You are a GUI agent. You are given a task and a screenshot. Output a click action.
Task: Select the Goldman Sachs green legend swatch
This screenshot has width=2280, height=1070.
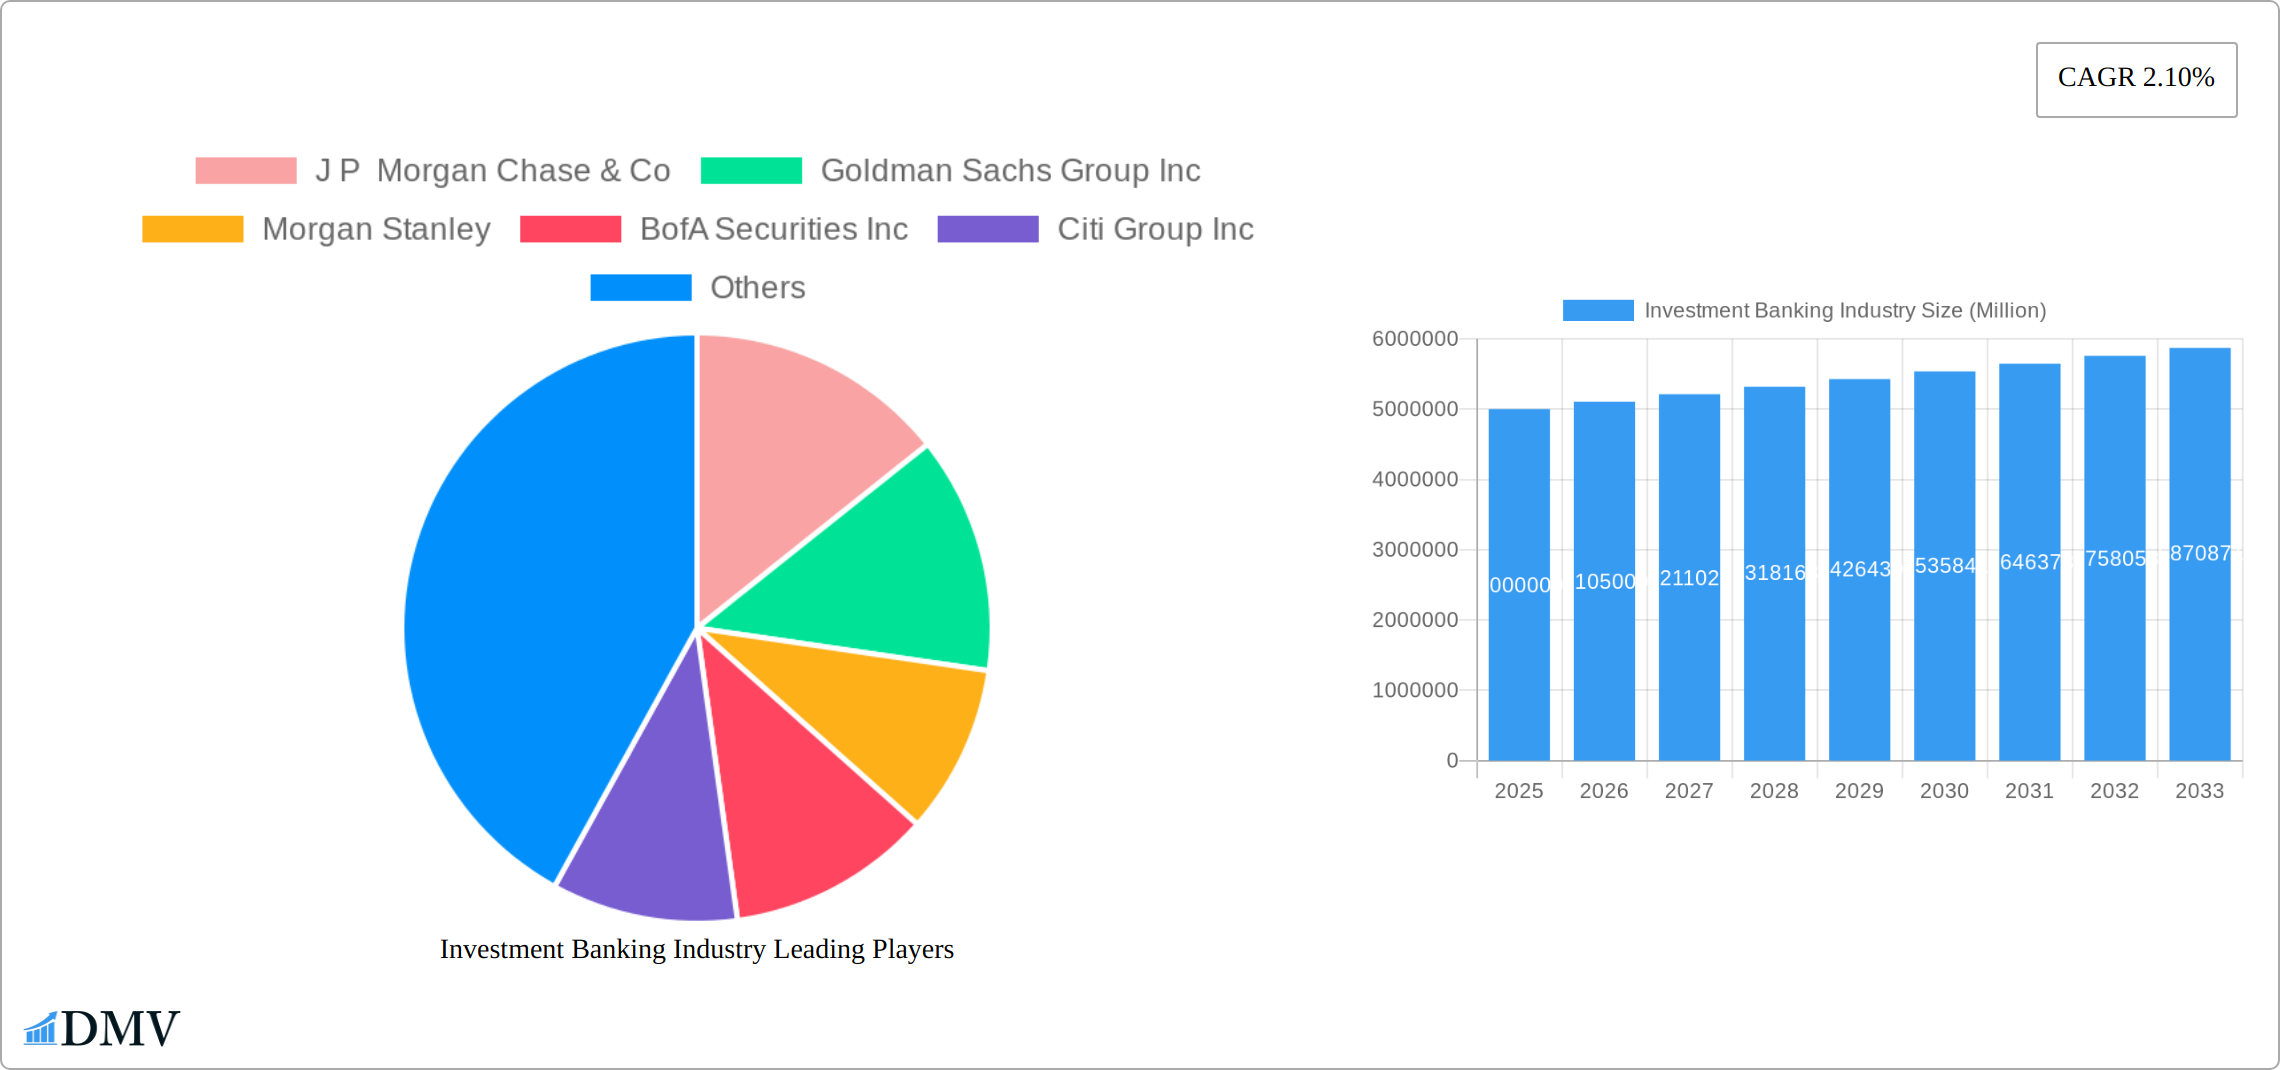[753, 169]
